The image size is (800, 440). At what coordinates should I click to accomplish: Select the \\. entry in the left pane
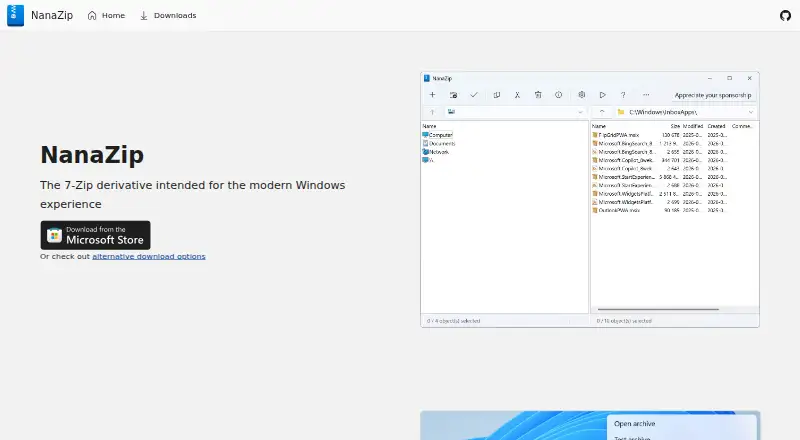[x=428, y=160]
